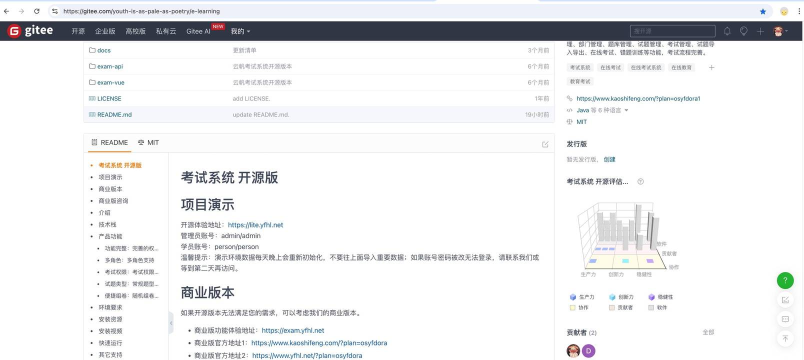Click the edit README pencil icon
Image resolution: width=804 pixels, height=360 pixels.
click(x=545, y=144)
